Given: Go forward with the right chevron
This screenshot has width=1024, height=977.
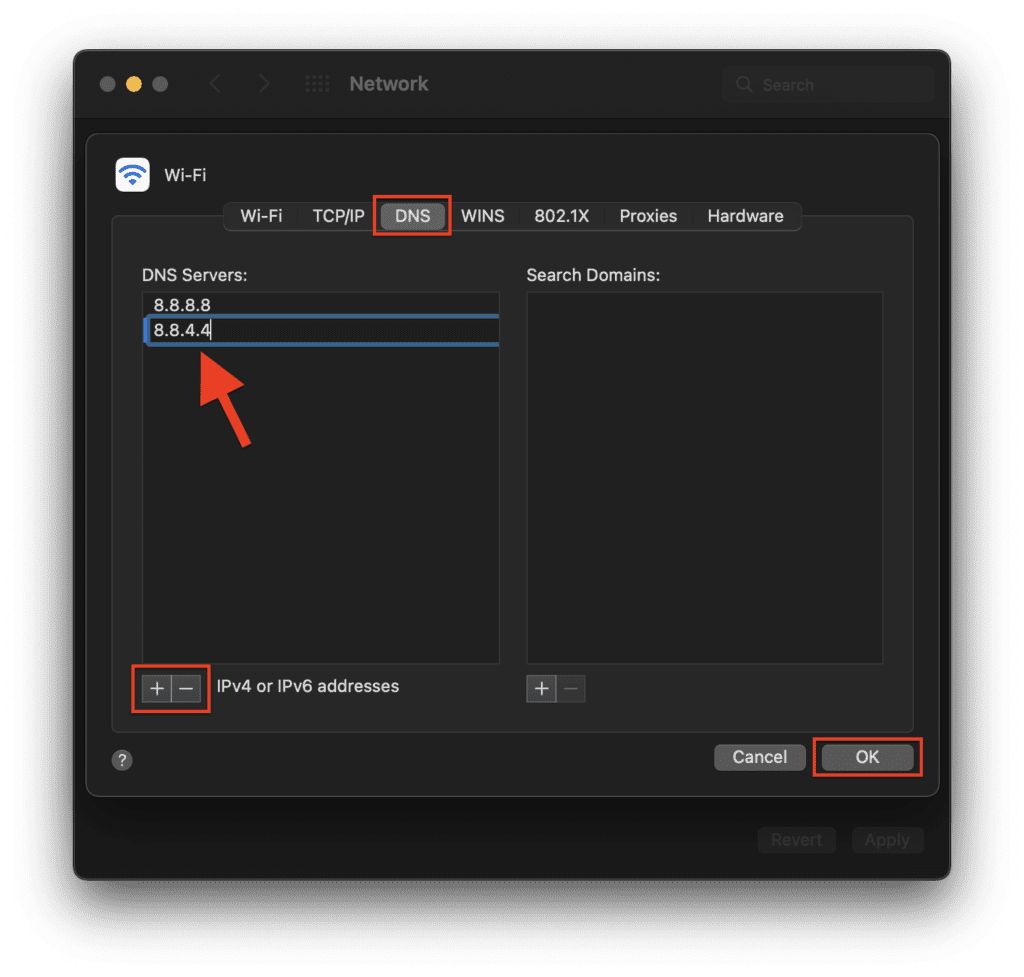Looking at the screenshot, I should (264, 84).
